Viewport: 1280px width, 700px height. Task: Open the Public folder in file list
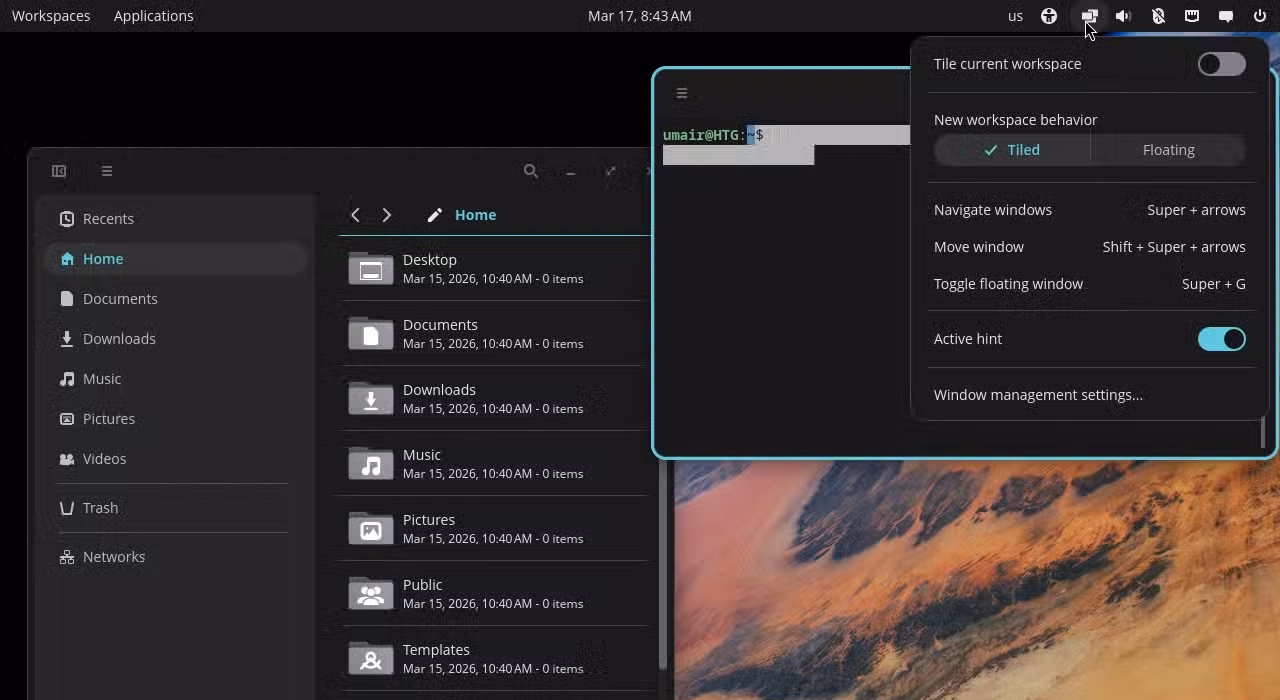[x=494, y=593]
